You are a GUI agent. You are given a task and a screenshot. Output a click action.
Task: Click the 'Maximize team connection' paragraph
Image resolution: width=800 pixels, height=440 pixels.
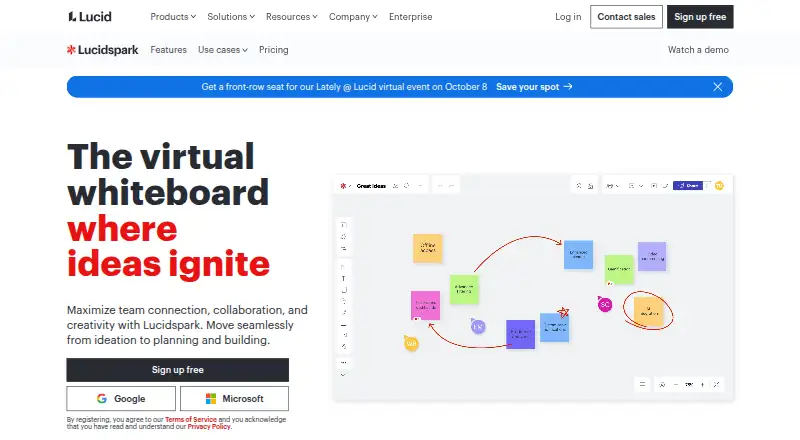[187, 325]
